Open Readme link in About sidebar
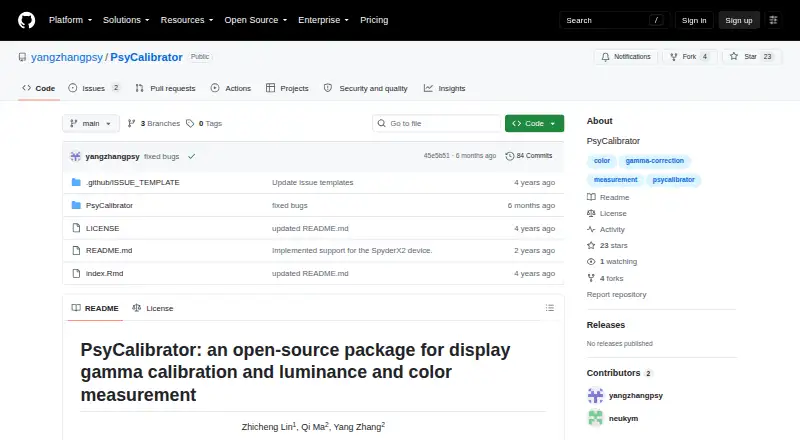Image resolution: width=800 pixels, height=440 pixels. coord(608,197)
